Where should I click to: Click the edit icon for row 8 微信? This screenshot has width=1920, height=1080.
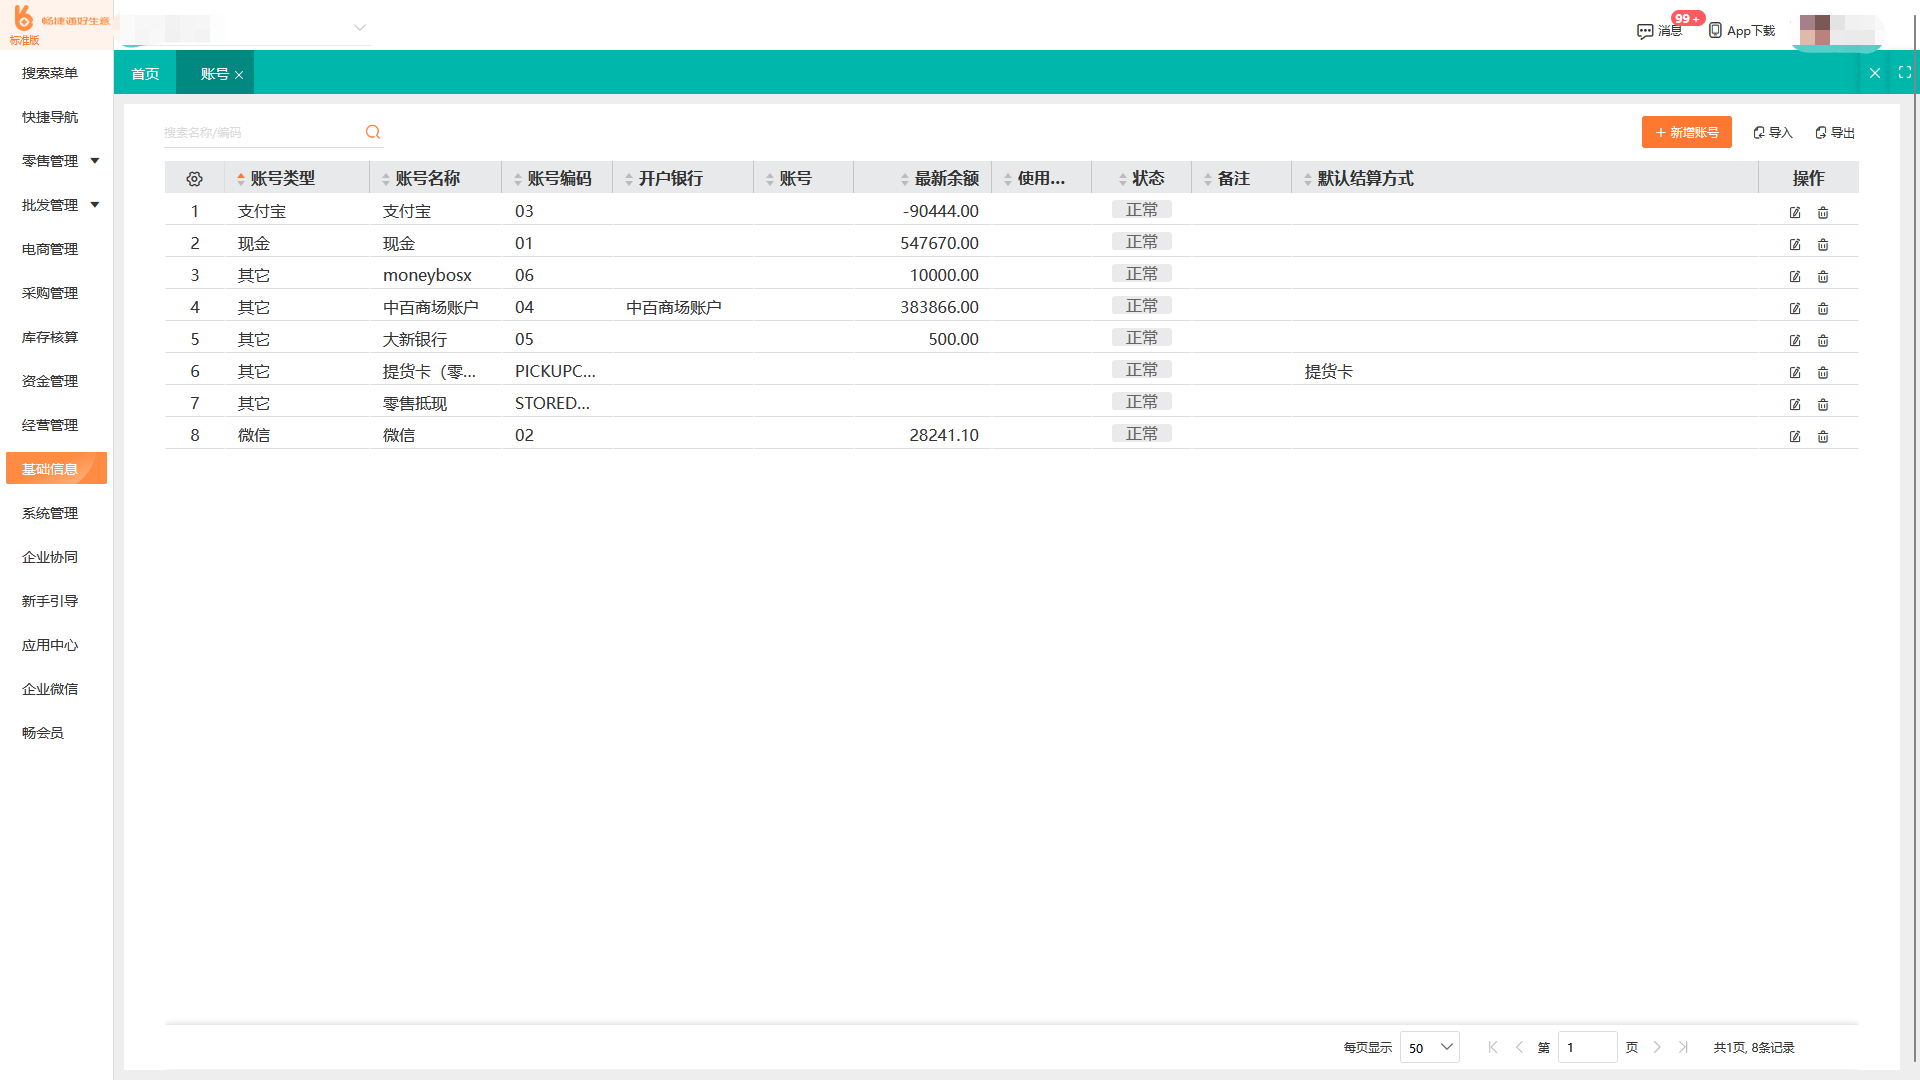pyautogui.click(x=1795, y=435)
